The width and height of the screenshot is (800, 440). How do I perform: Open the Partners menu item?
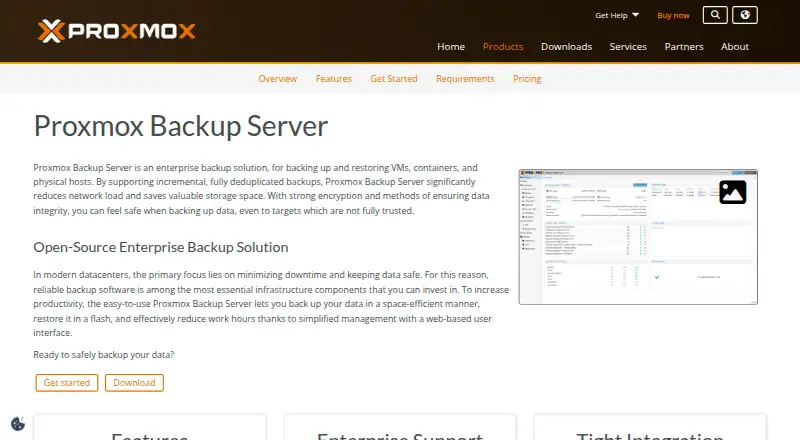click(684, 46)
